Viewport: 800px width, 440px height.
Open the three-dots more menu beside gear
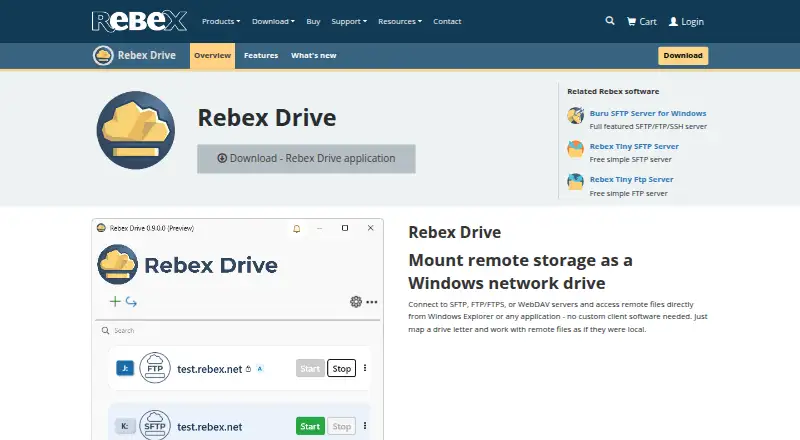(x=372, y=302)
